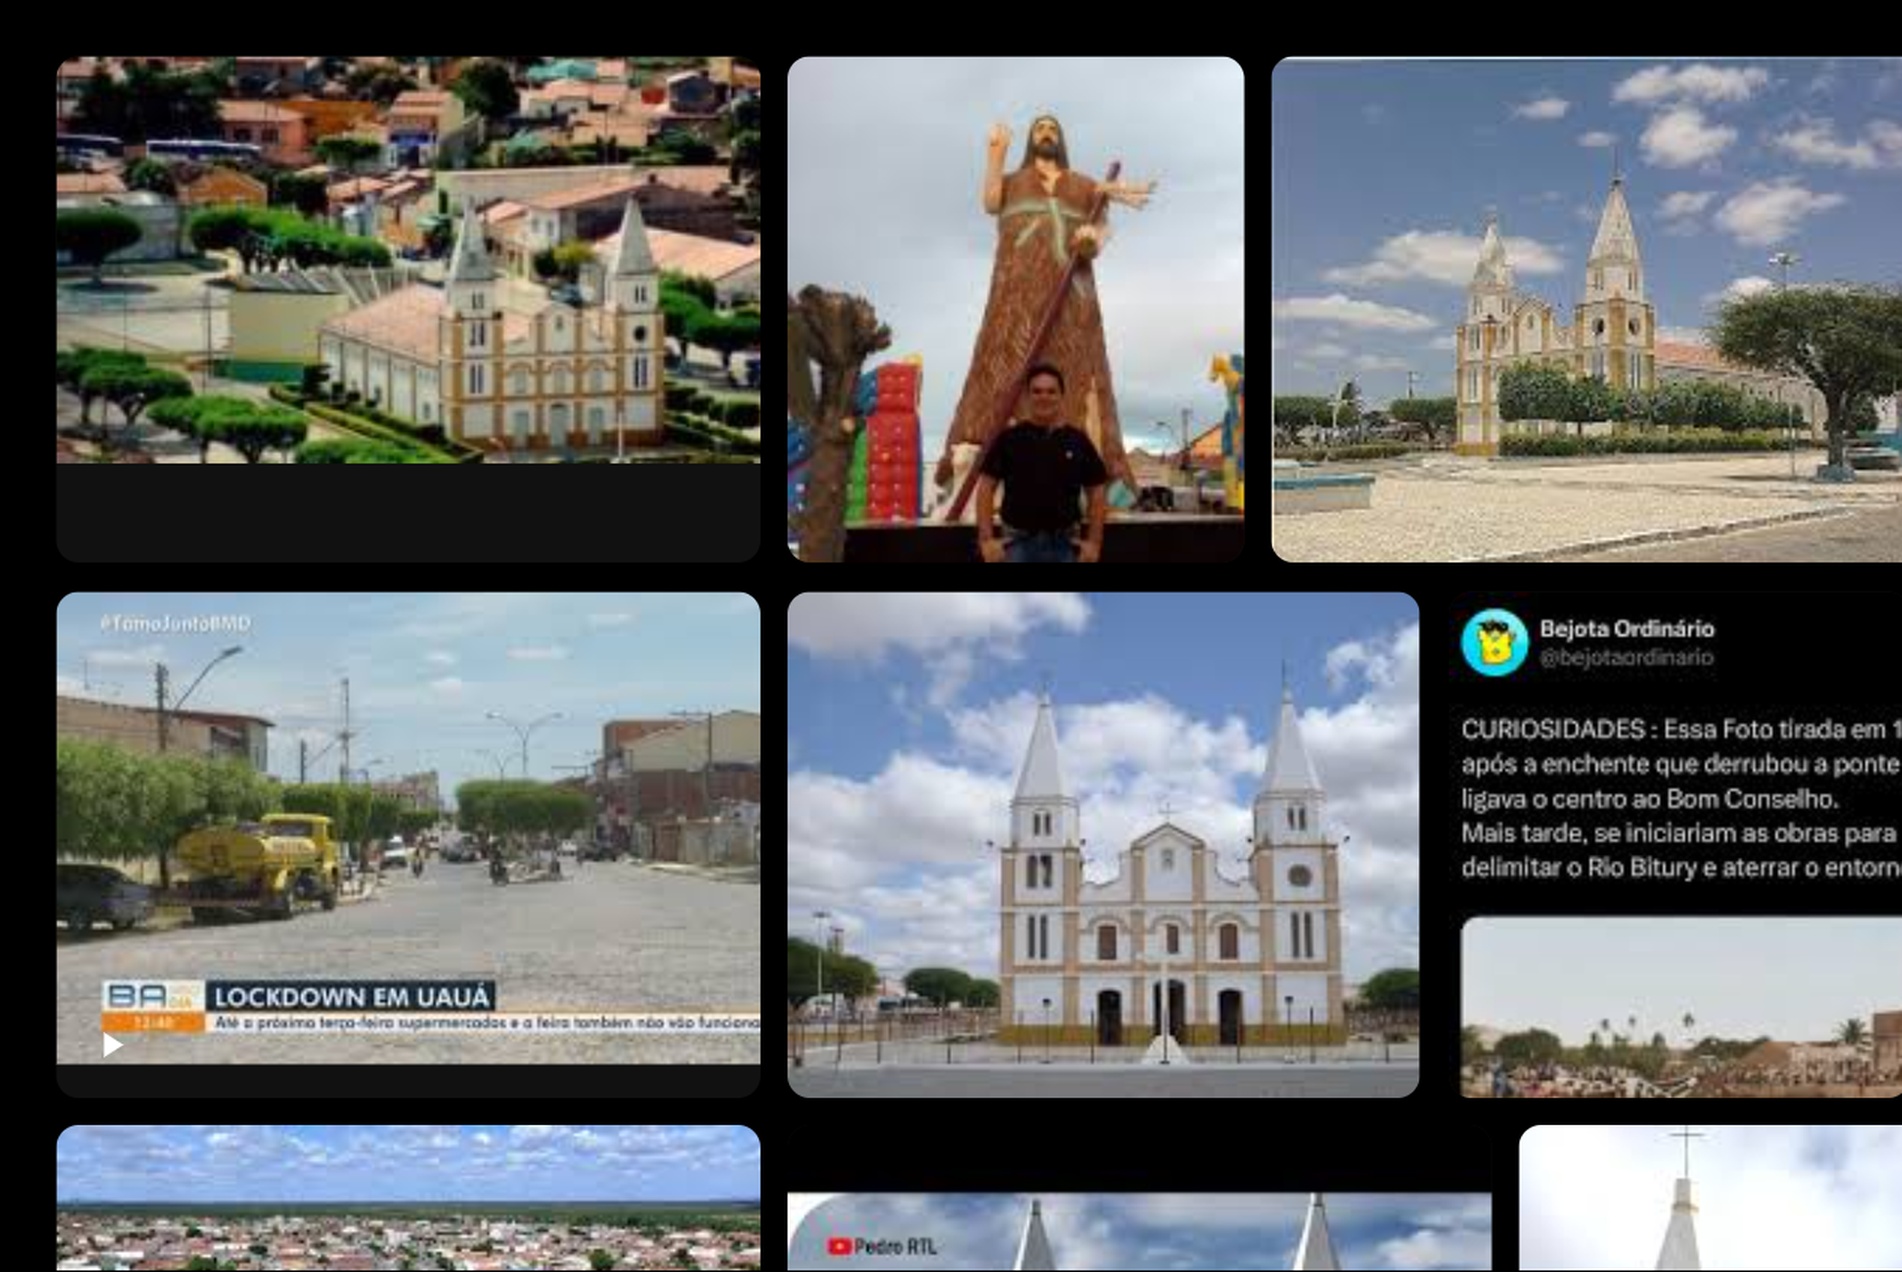Click the LOCKDOWN EM UAUÁ headline banner
The image size is (1902, 1272).
click(x=352, y=997)
